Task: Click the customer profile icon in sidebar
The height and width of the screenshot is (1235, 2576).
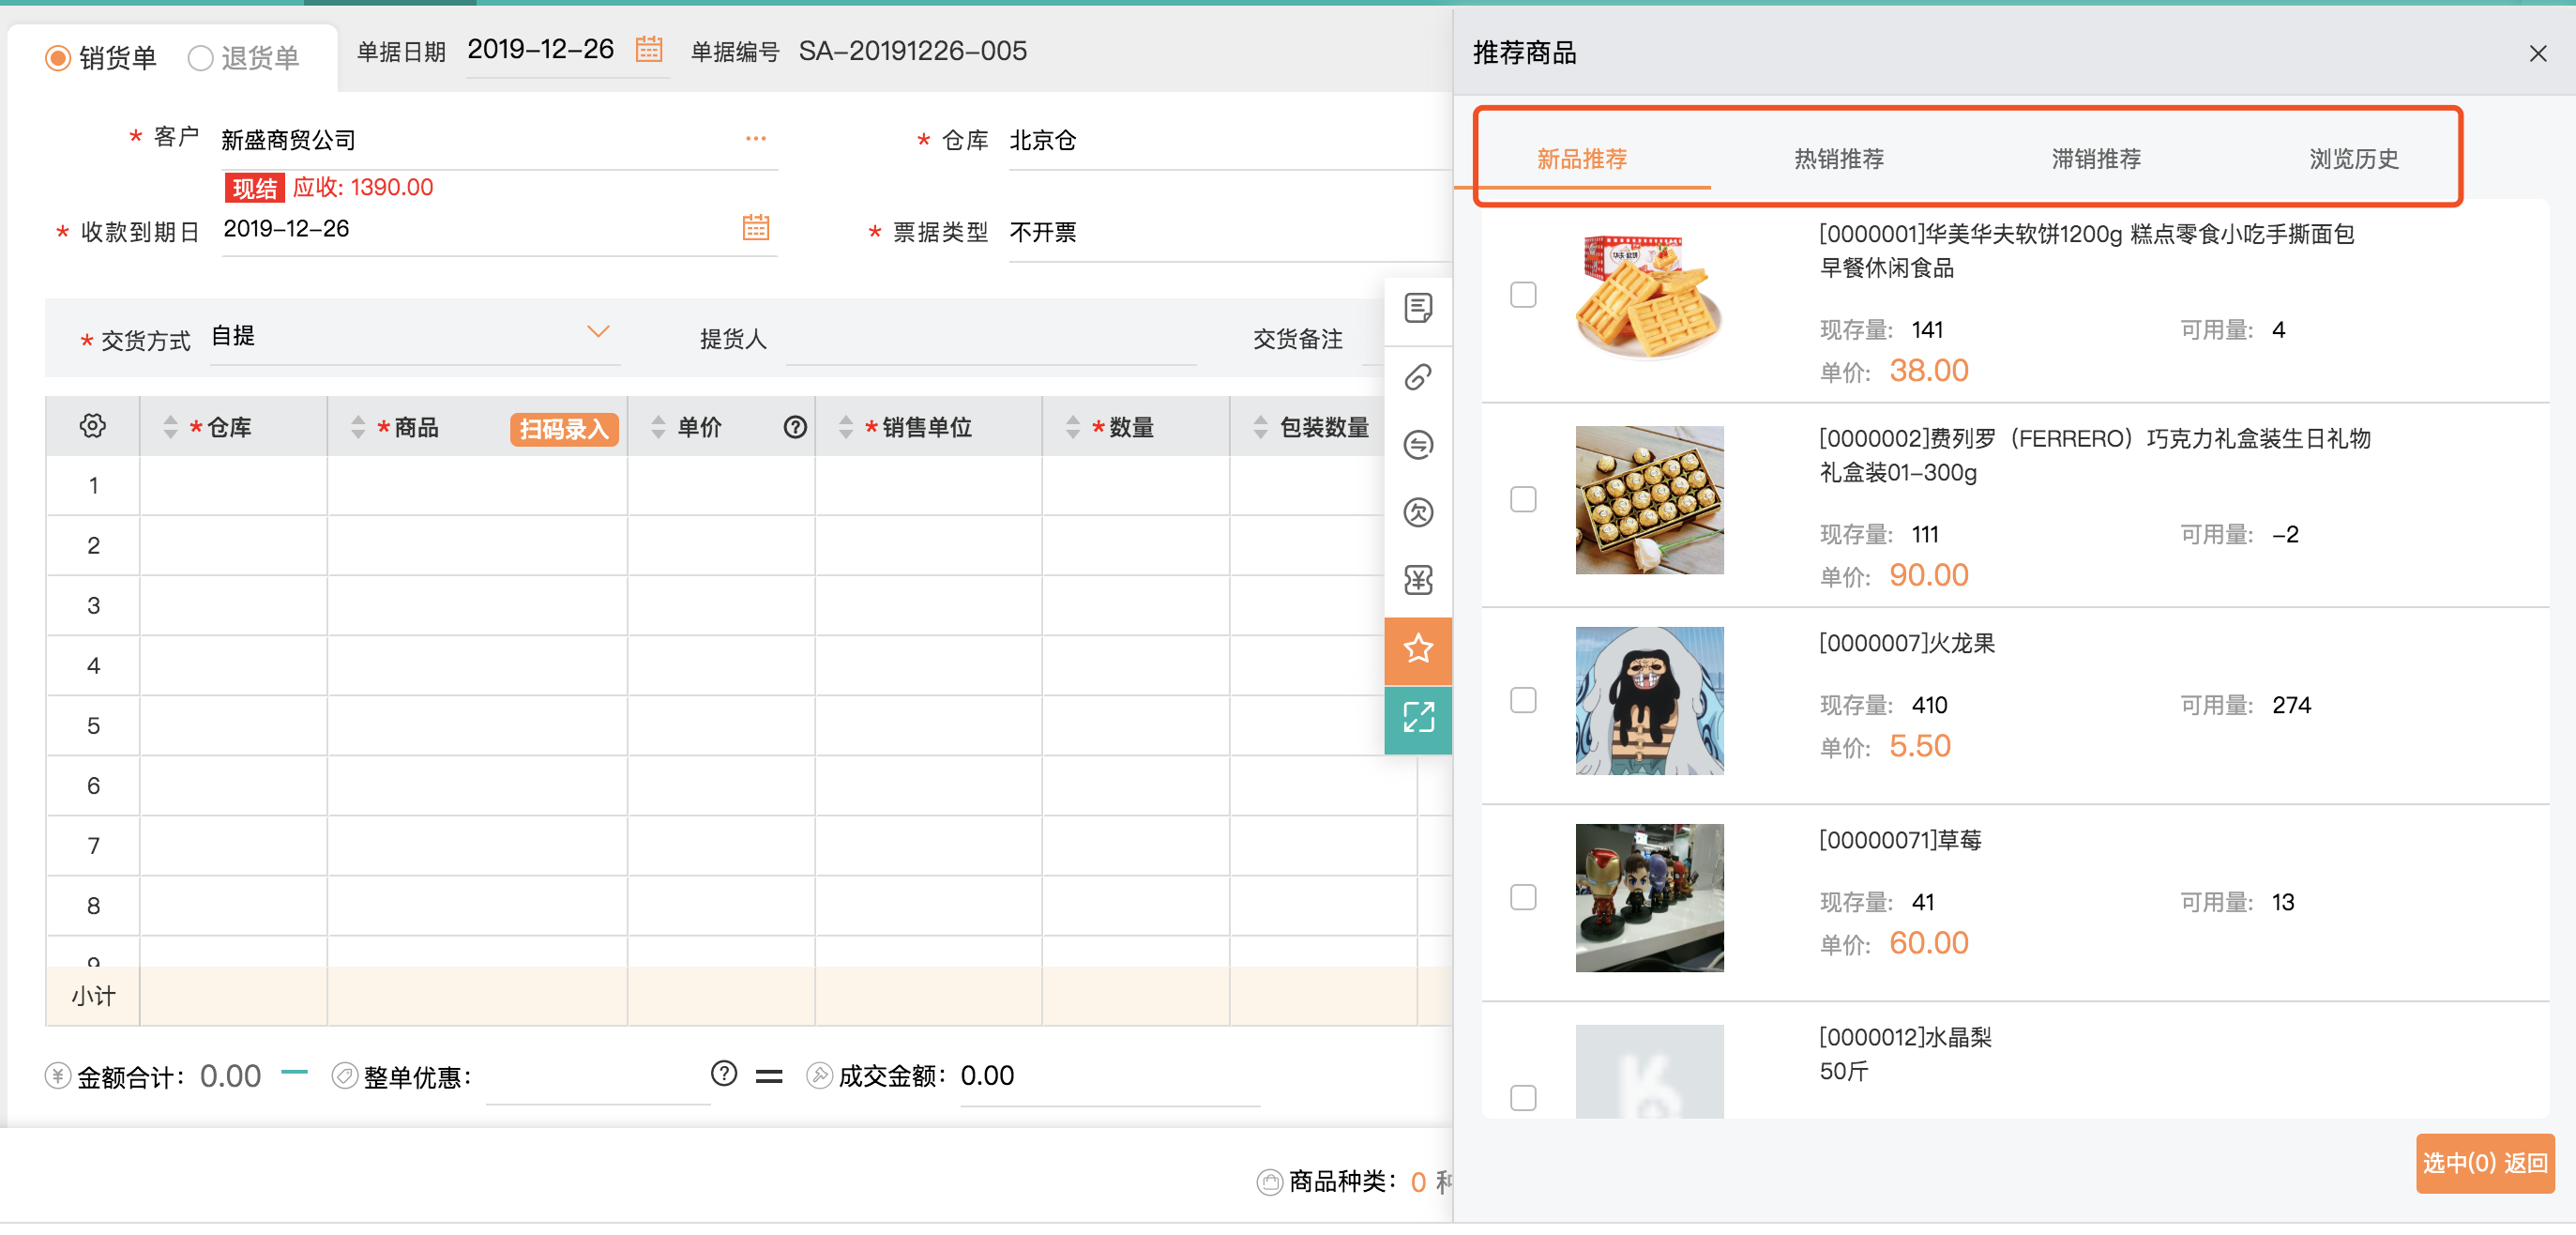Action: (x=1417, y=511)
